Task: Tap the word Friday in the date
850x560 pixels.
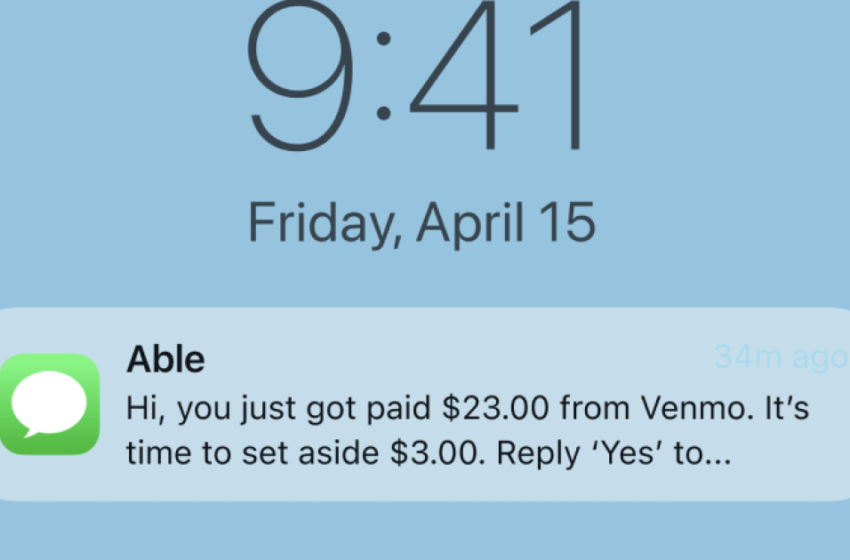Action: coord(324,224)
